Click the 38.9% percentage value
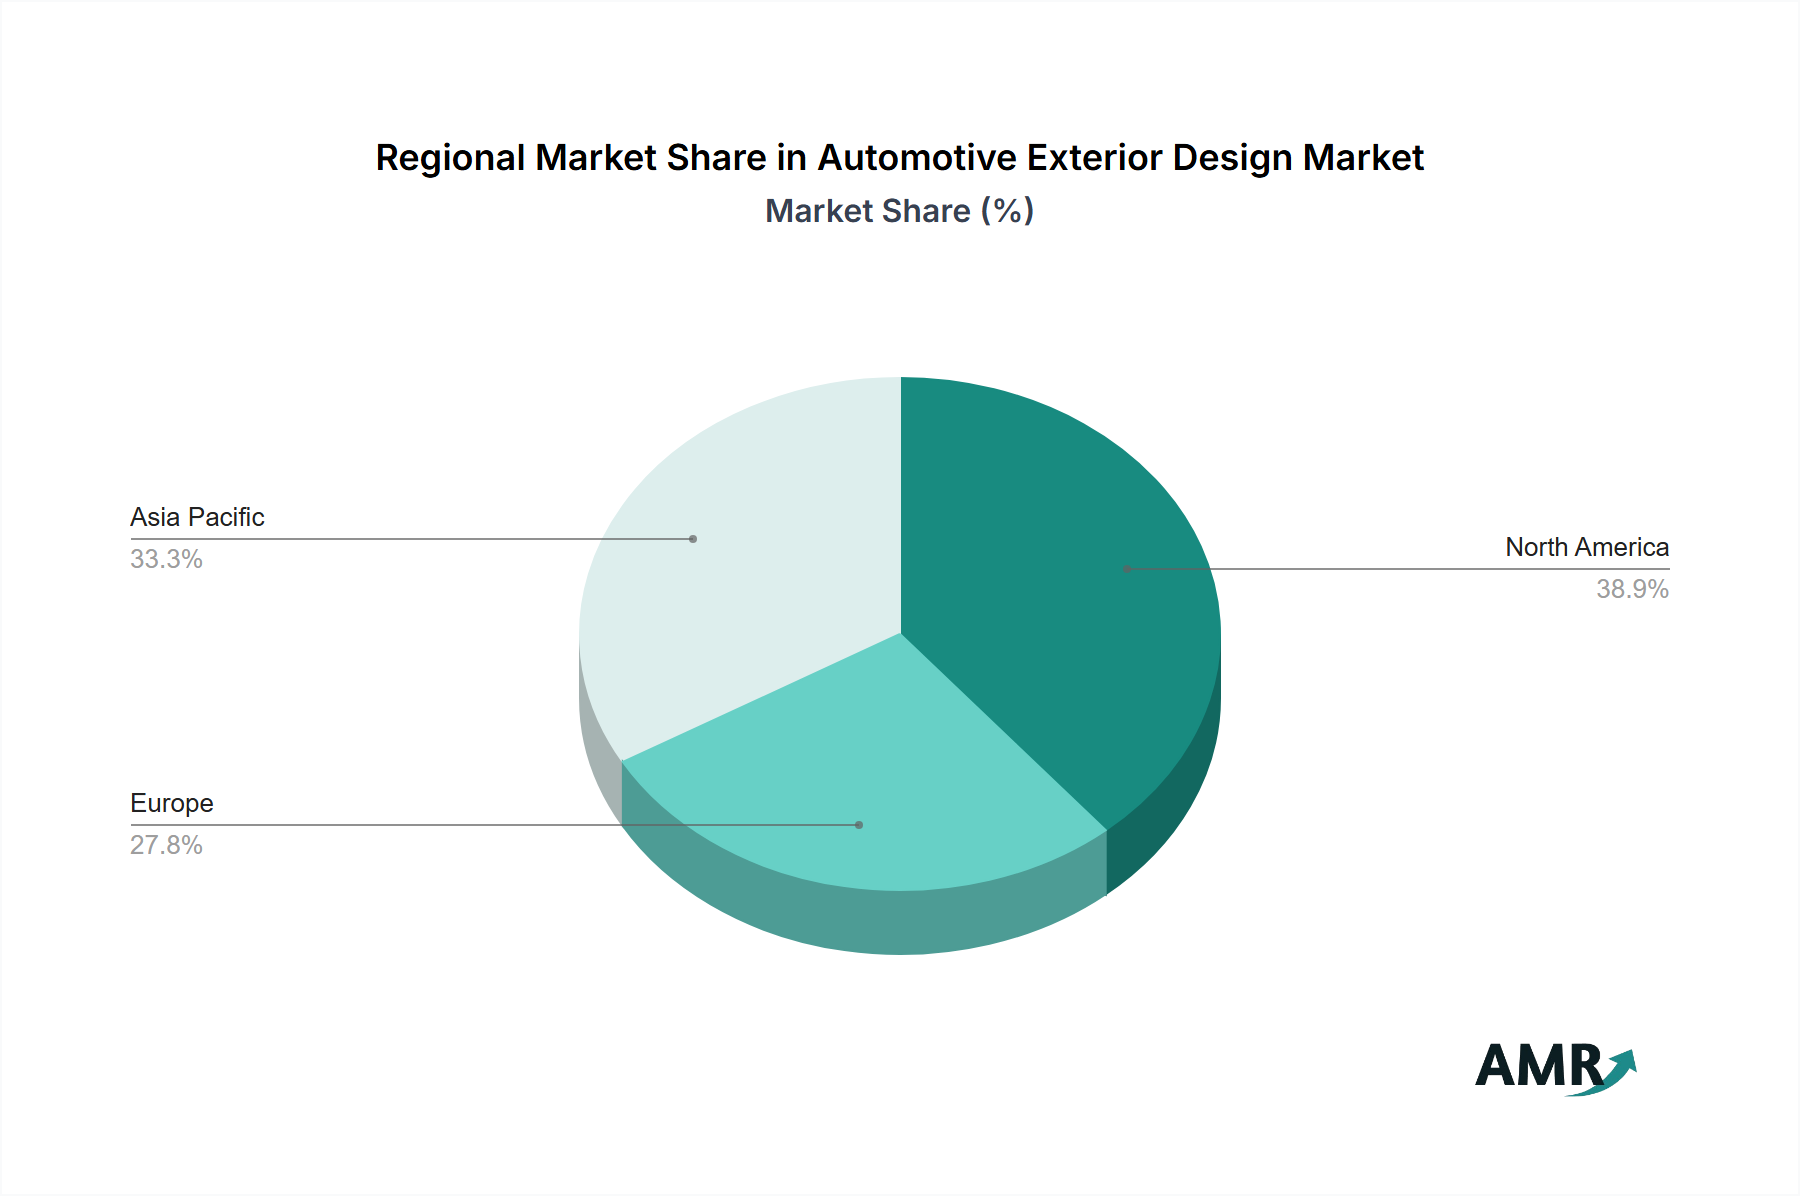 (1632, 590)
